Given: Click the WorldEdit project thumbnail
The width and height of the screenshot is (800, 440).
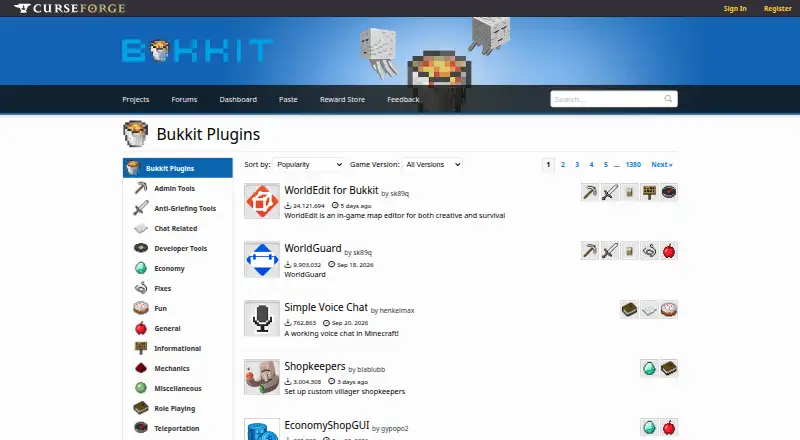Looking at the screenshot, I should 262,201.
